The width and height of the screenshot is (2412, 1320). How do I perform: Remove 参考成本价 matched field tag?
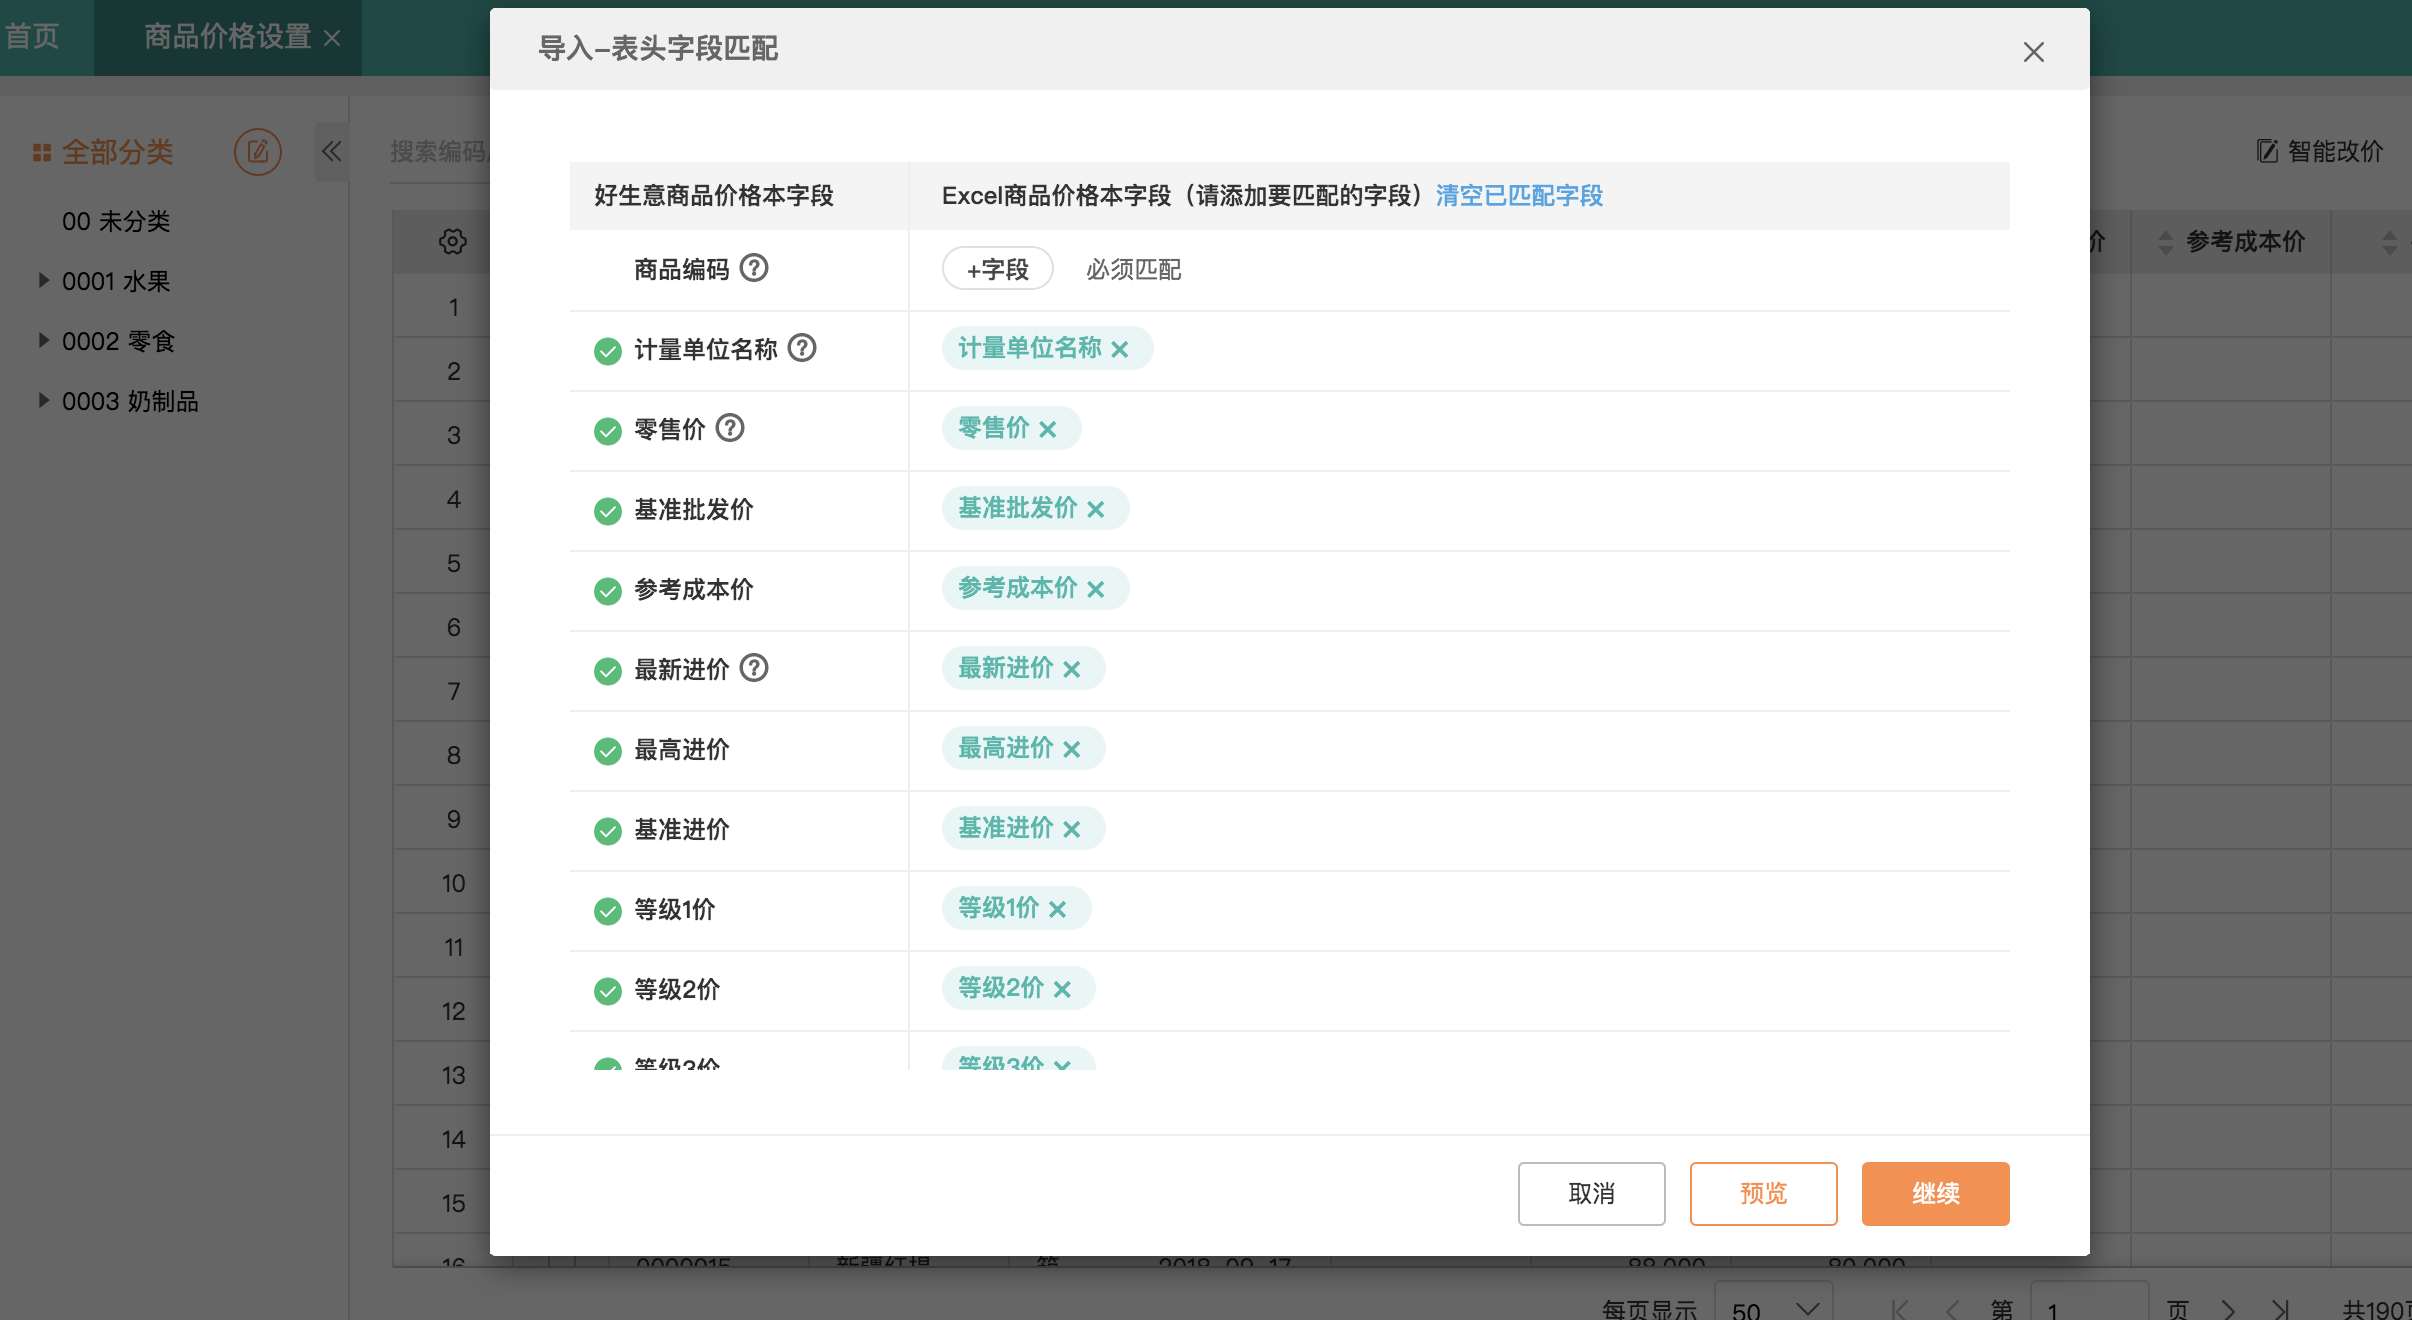(1097, 588)
